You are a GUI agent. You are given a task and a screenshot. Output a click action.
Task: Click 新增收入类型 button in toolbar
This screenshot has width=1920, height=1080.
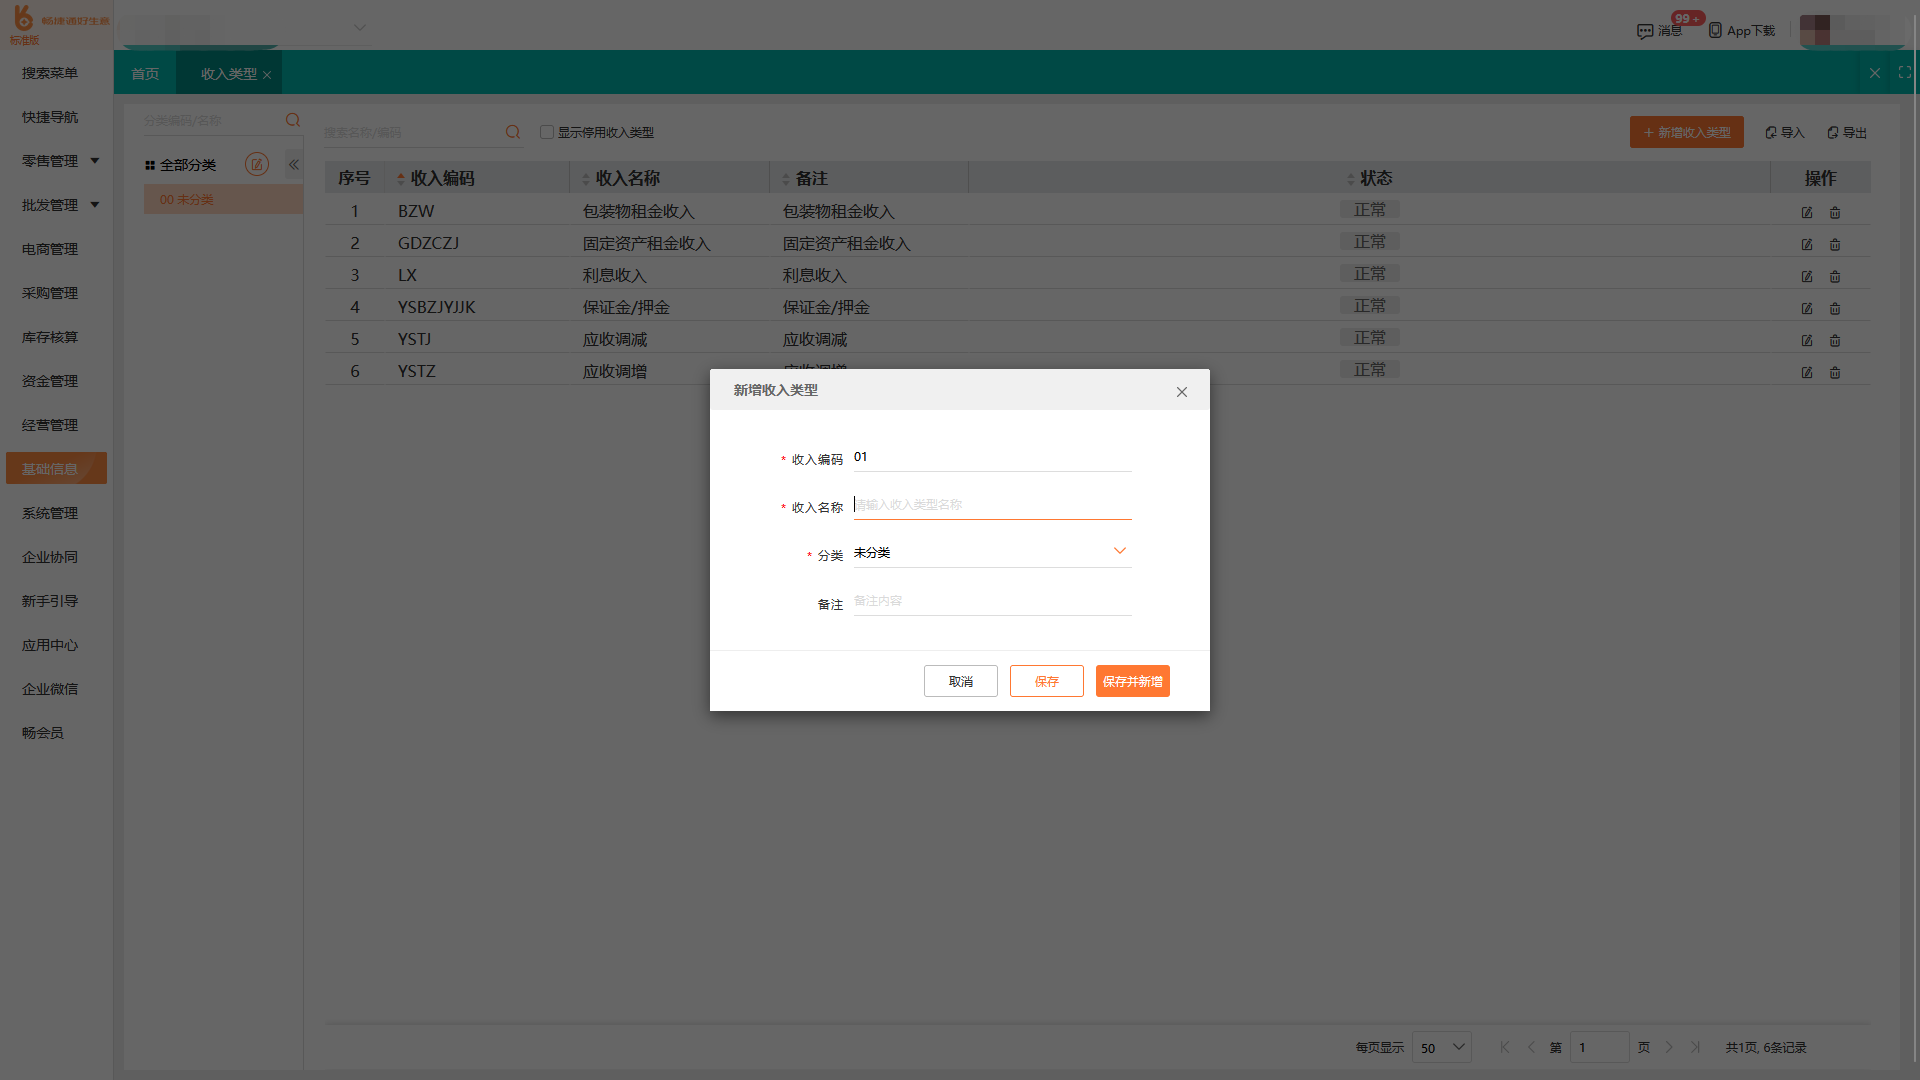pos(1687,132)
